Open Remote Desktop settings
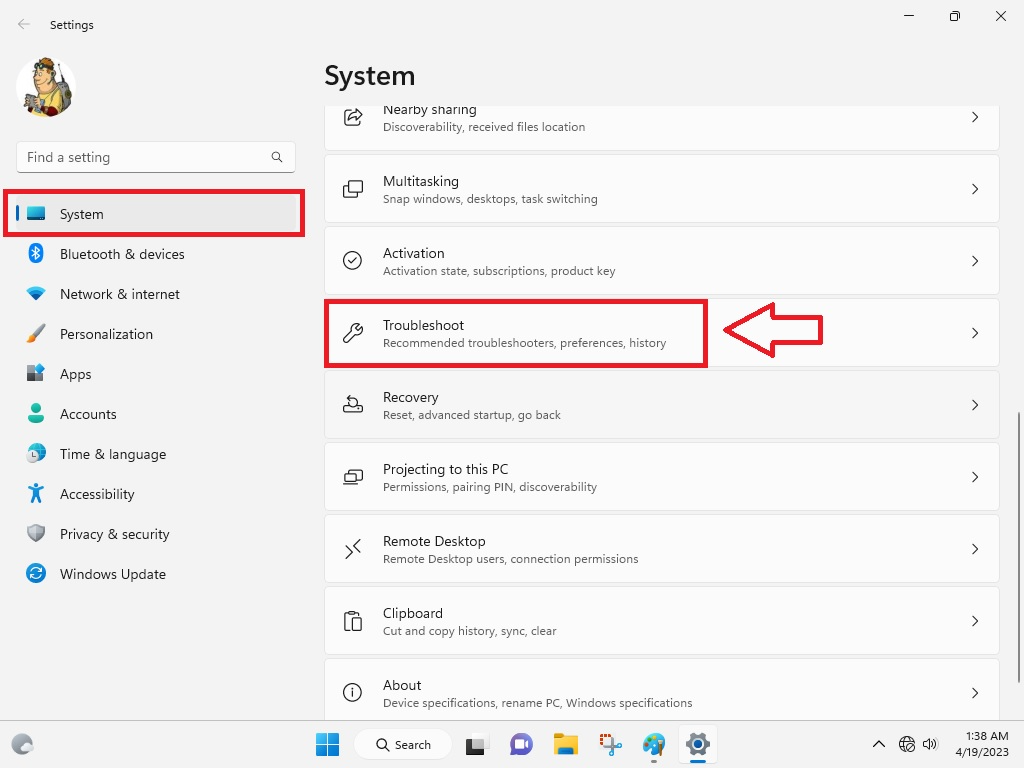Image resolution: width=1024 pixels, height=768 pixels. [662, 549]
